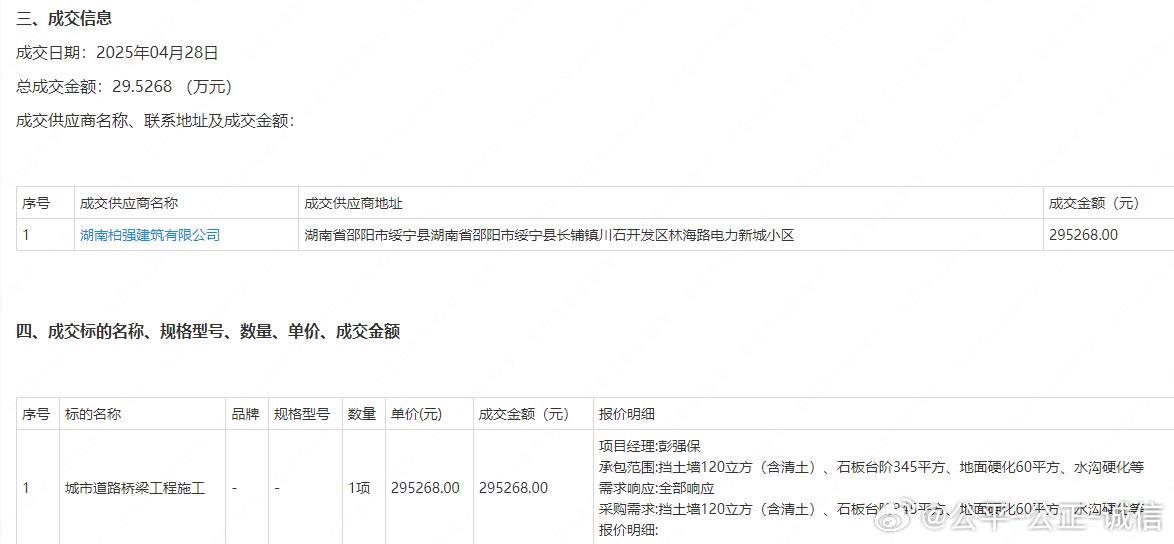This screenshot has height=544, width=1174.
Task: Click the 三、成交信息 section heading
Action: click(x=64, y=18)
